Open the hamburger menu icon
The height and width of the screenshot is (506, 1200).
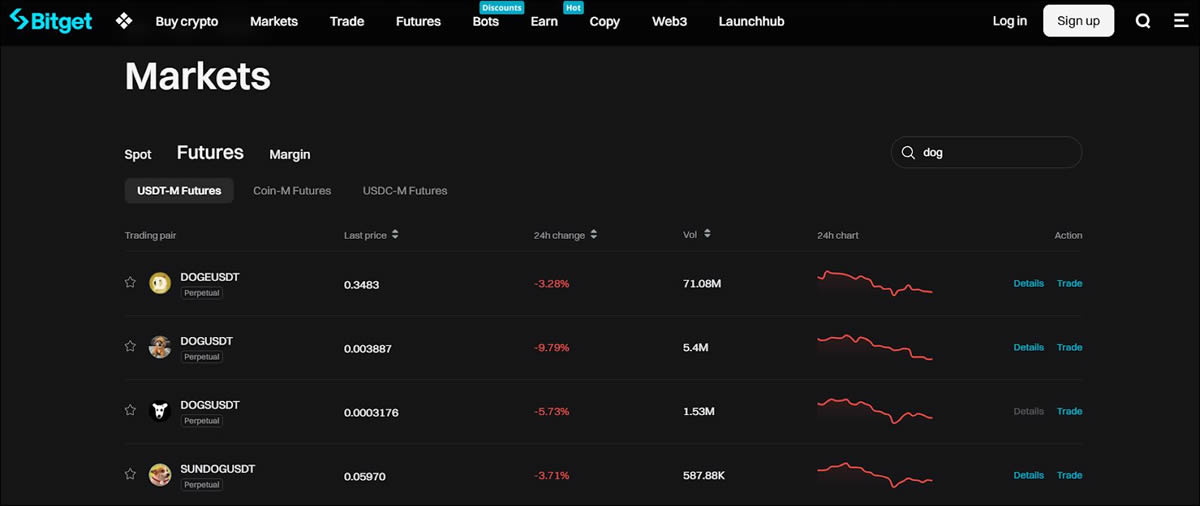coord(1180,21)
